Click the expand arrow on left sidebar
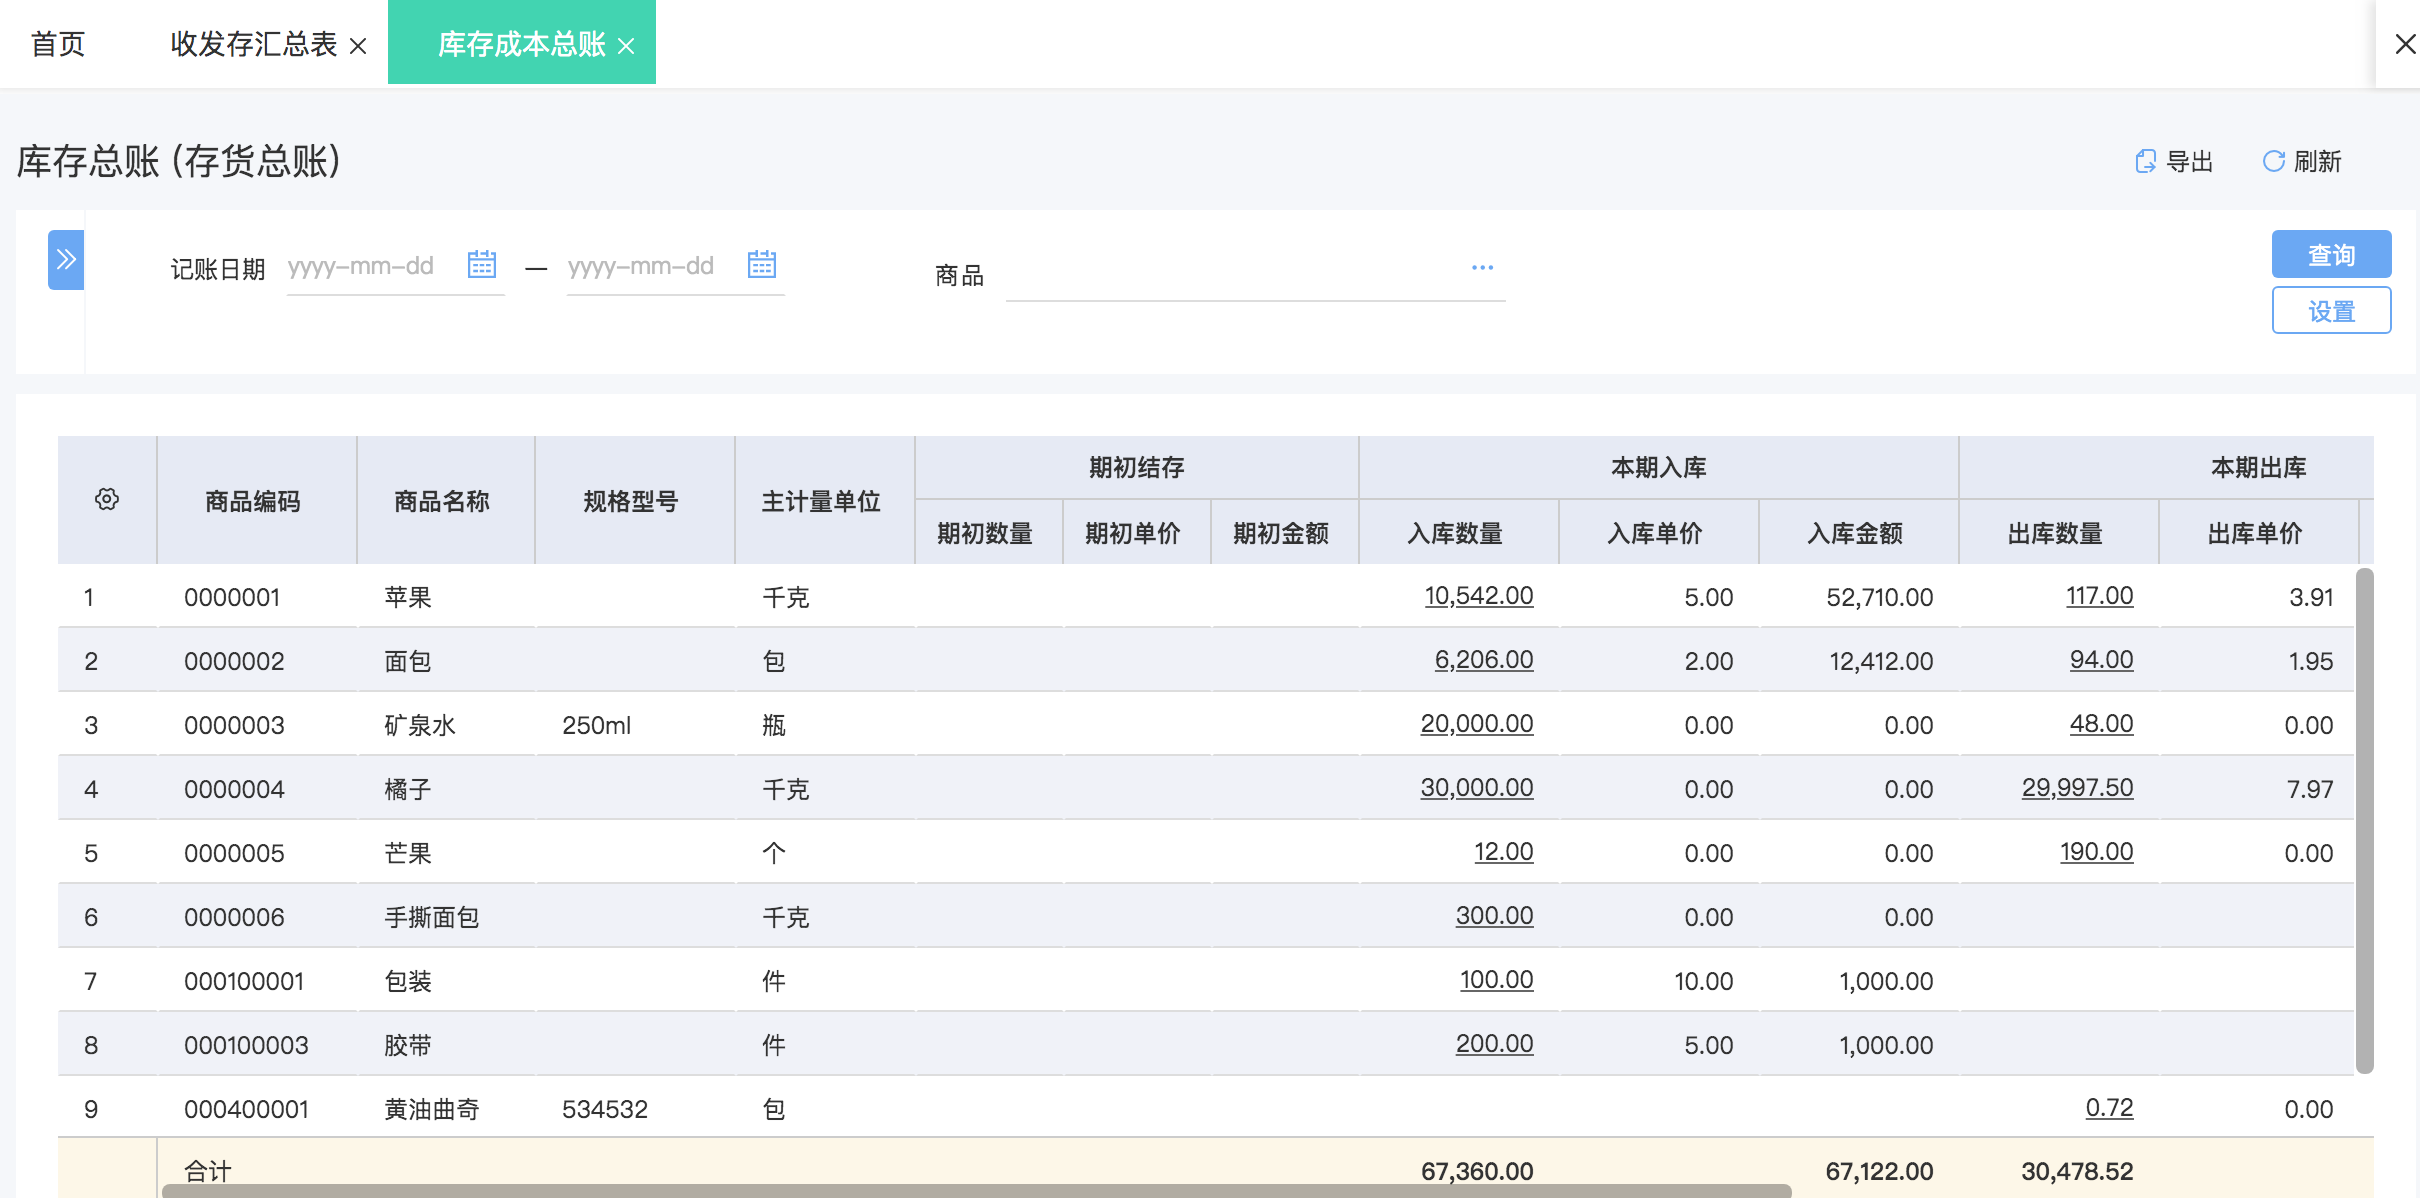2420x1198 pixels. click(x=65, y=258)
